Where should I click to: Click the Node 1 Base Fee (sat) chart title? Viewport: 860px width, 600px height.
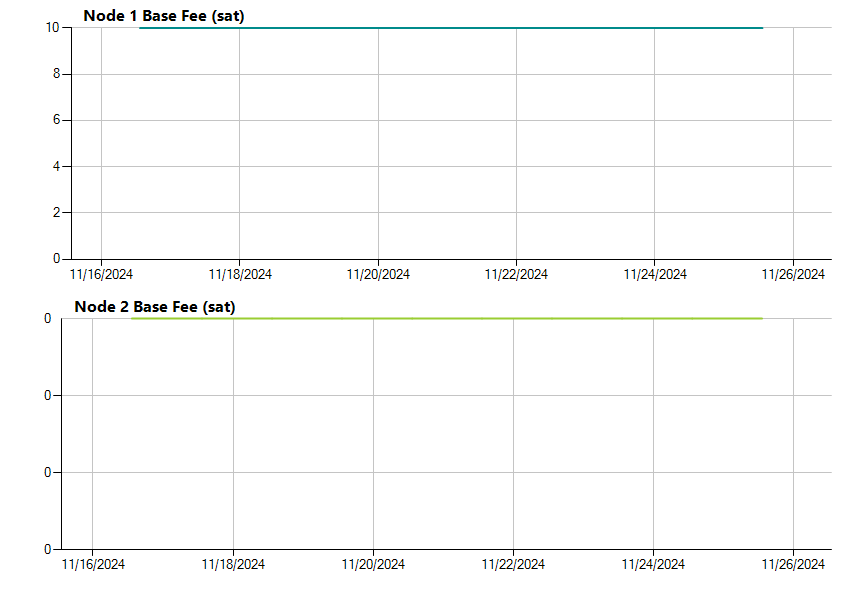click(163, 15)
